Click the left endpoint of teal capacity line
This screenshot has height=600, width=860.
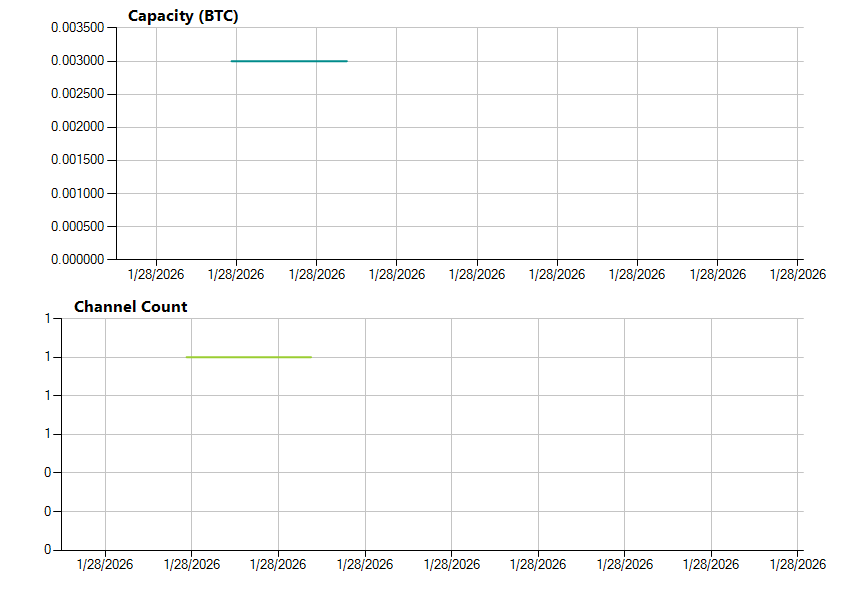pos(232,61)
